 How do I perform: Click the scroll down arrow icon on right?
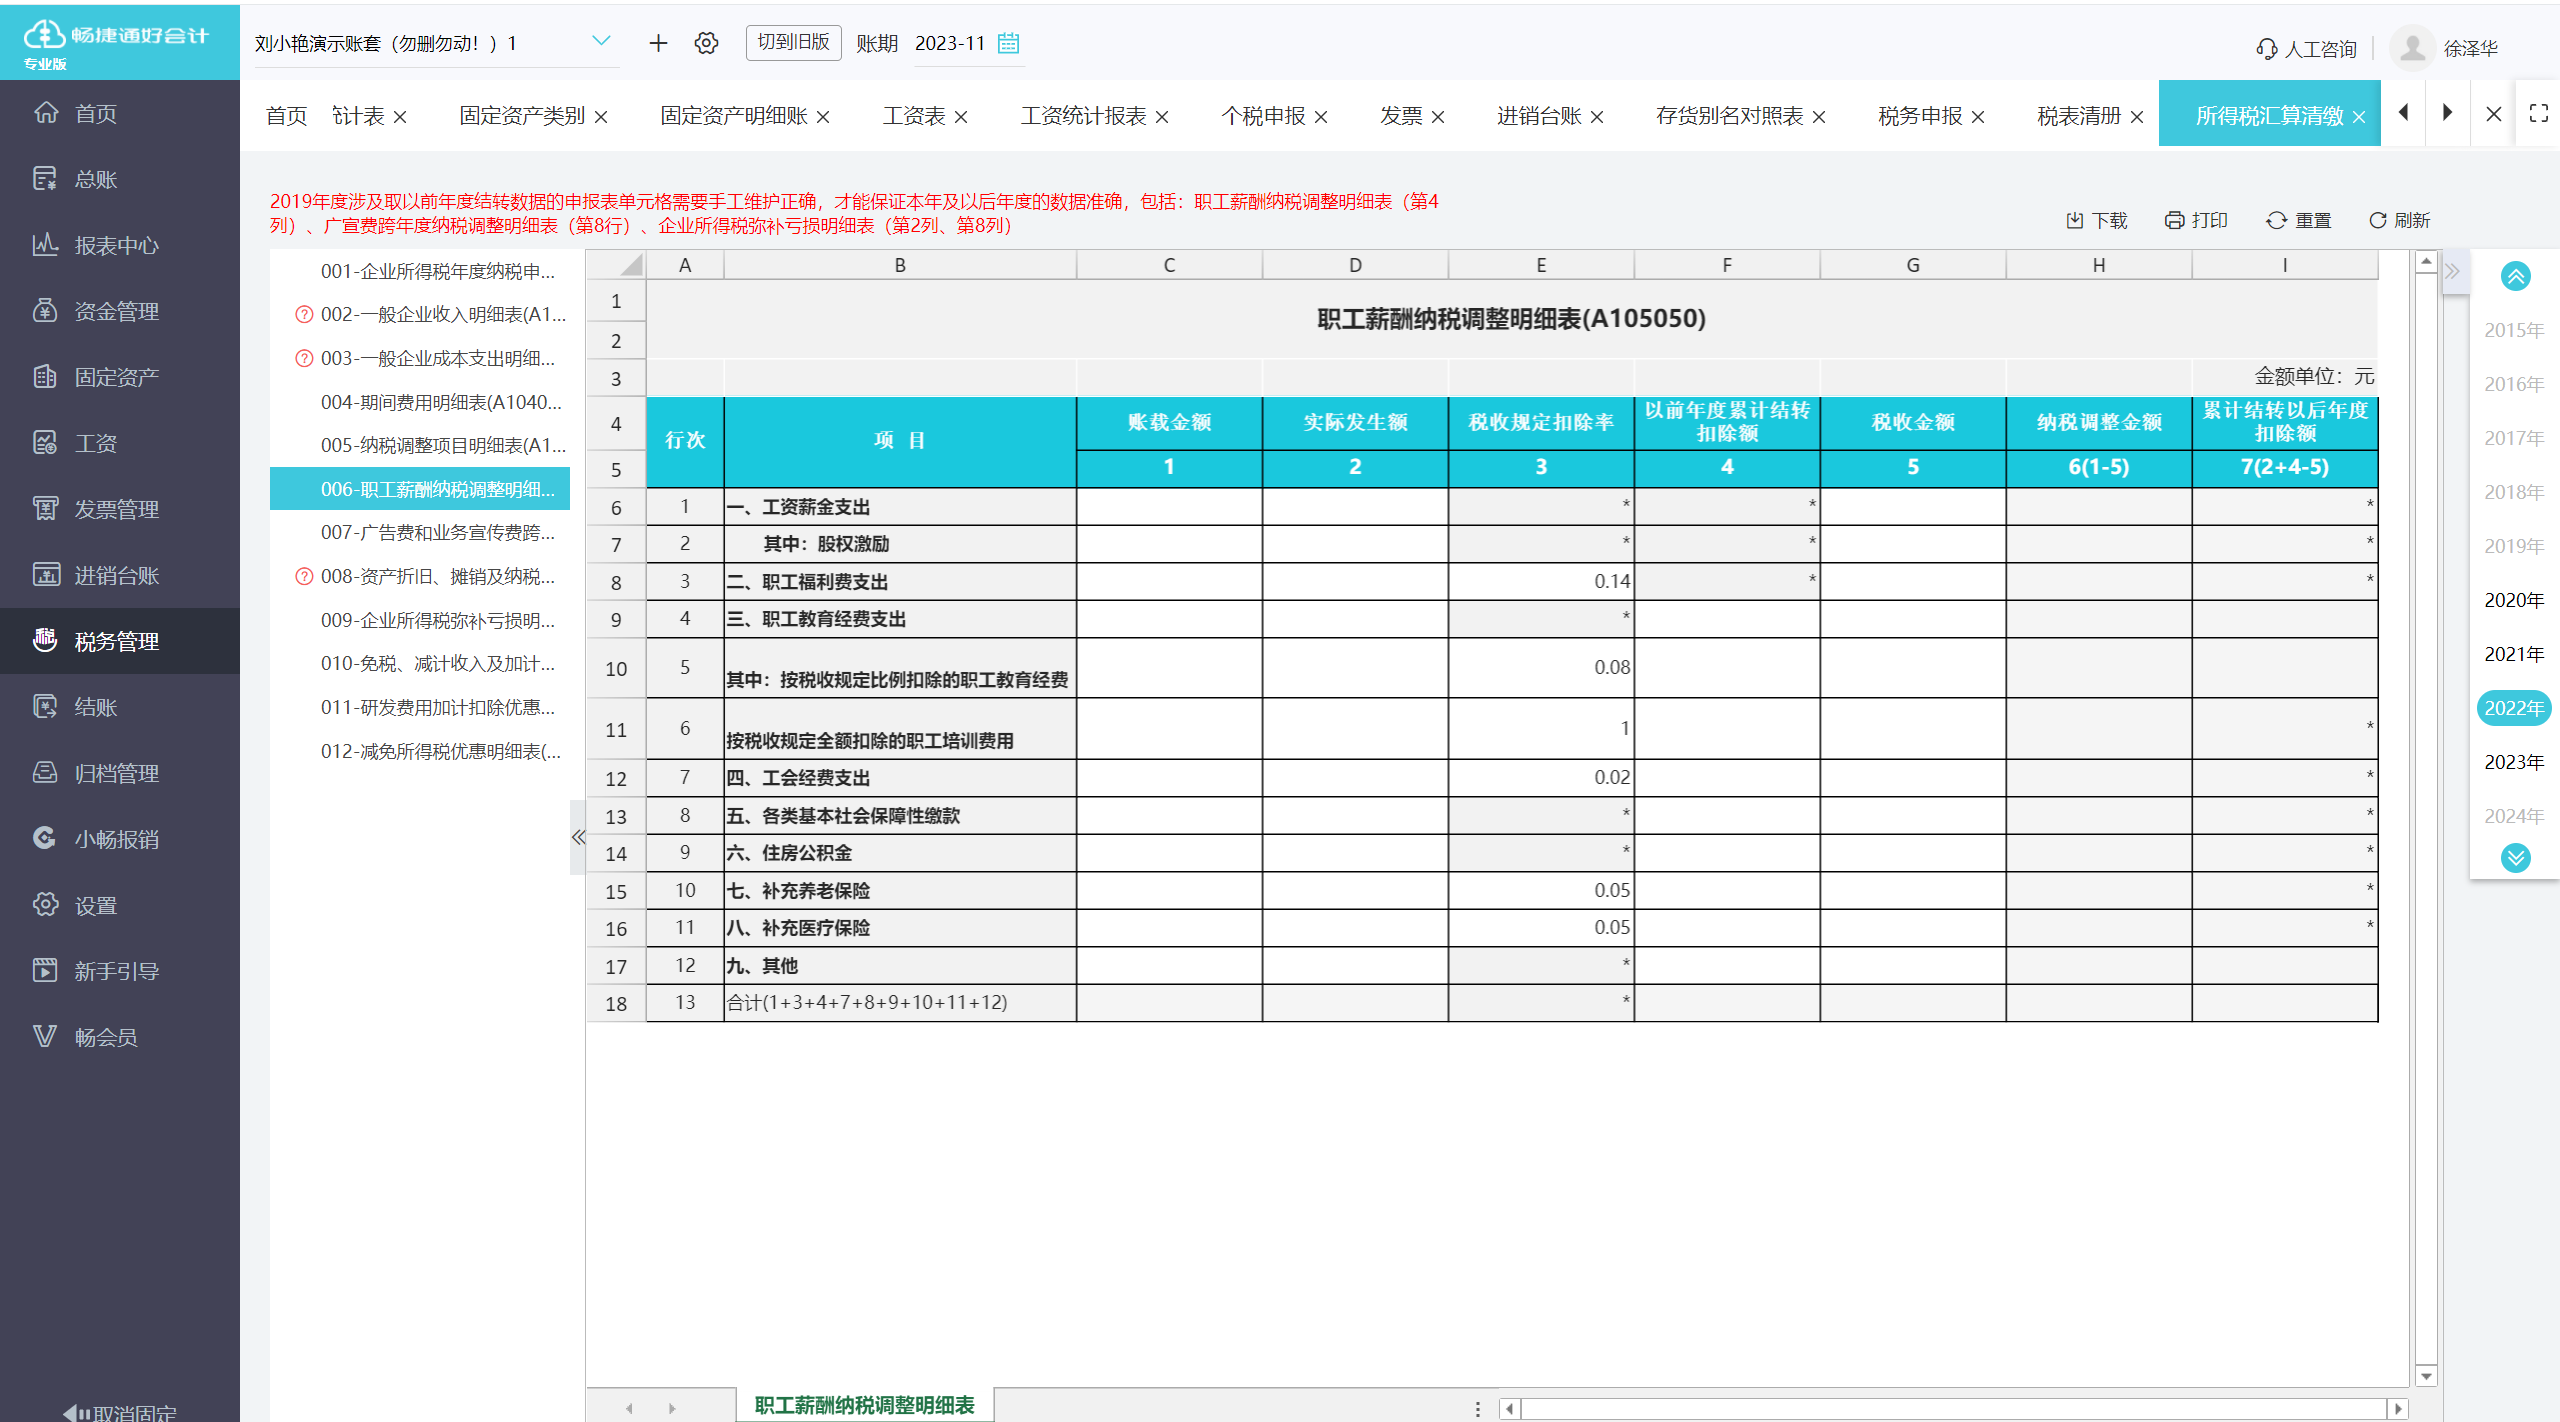click(2514, 856)
